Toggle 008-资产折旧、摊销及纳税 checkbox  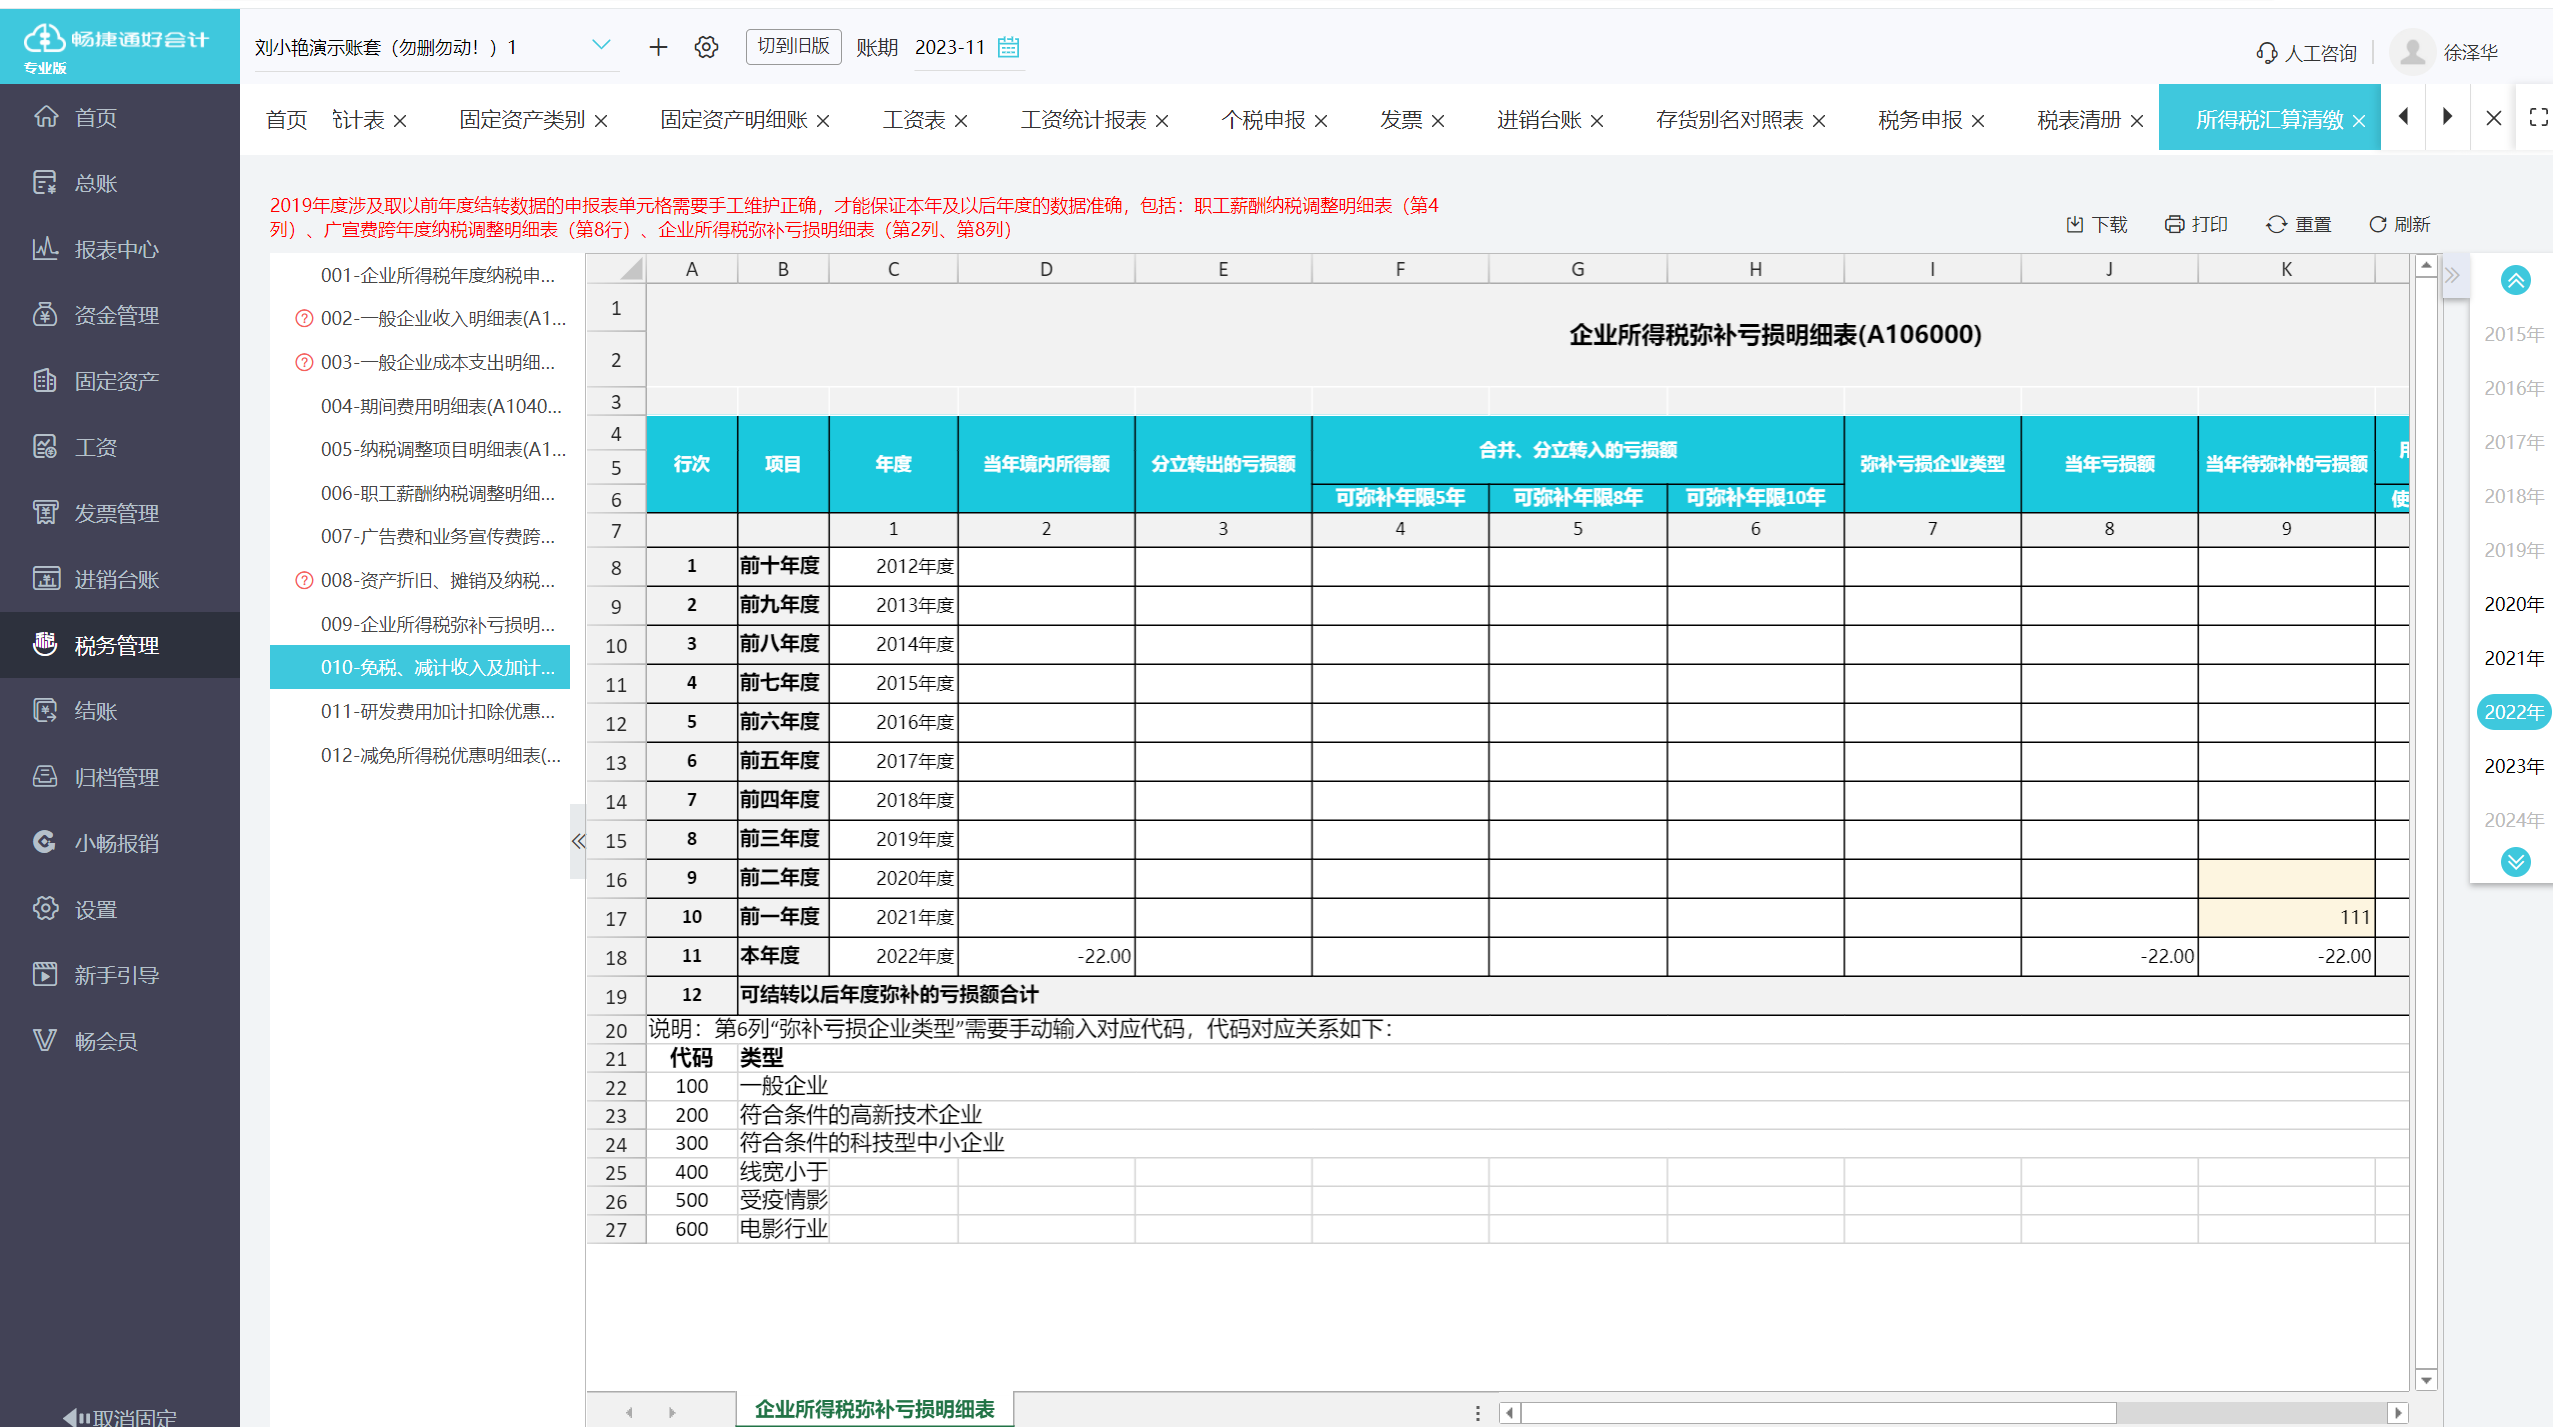point(286,579)
